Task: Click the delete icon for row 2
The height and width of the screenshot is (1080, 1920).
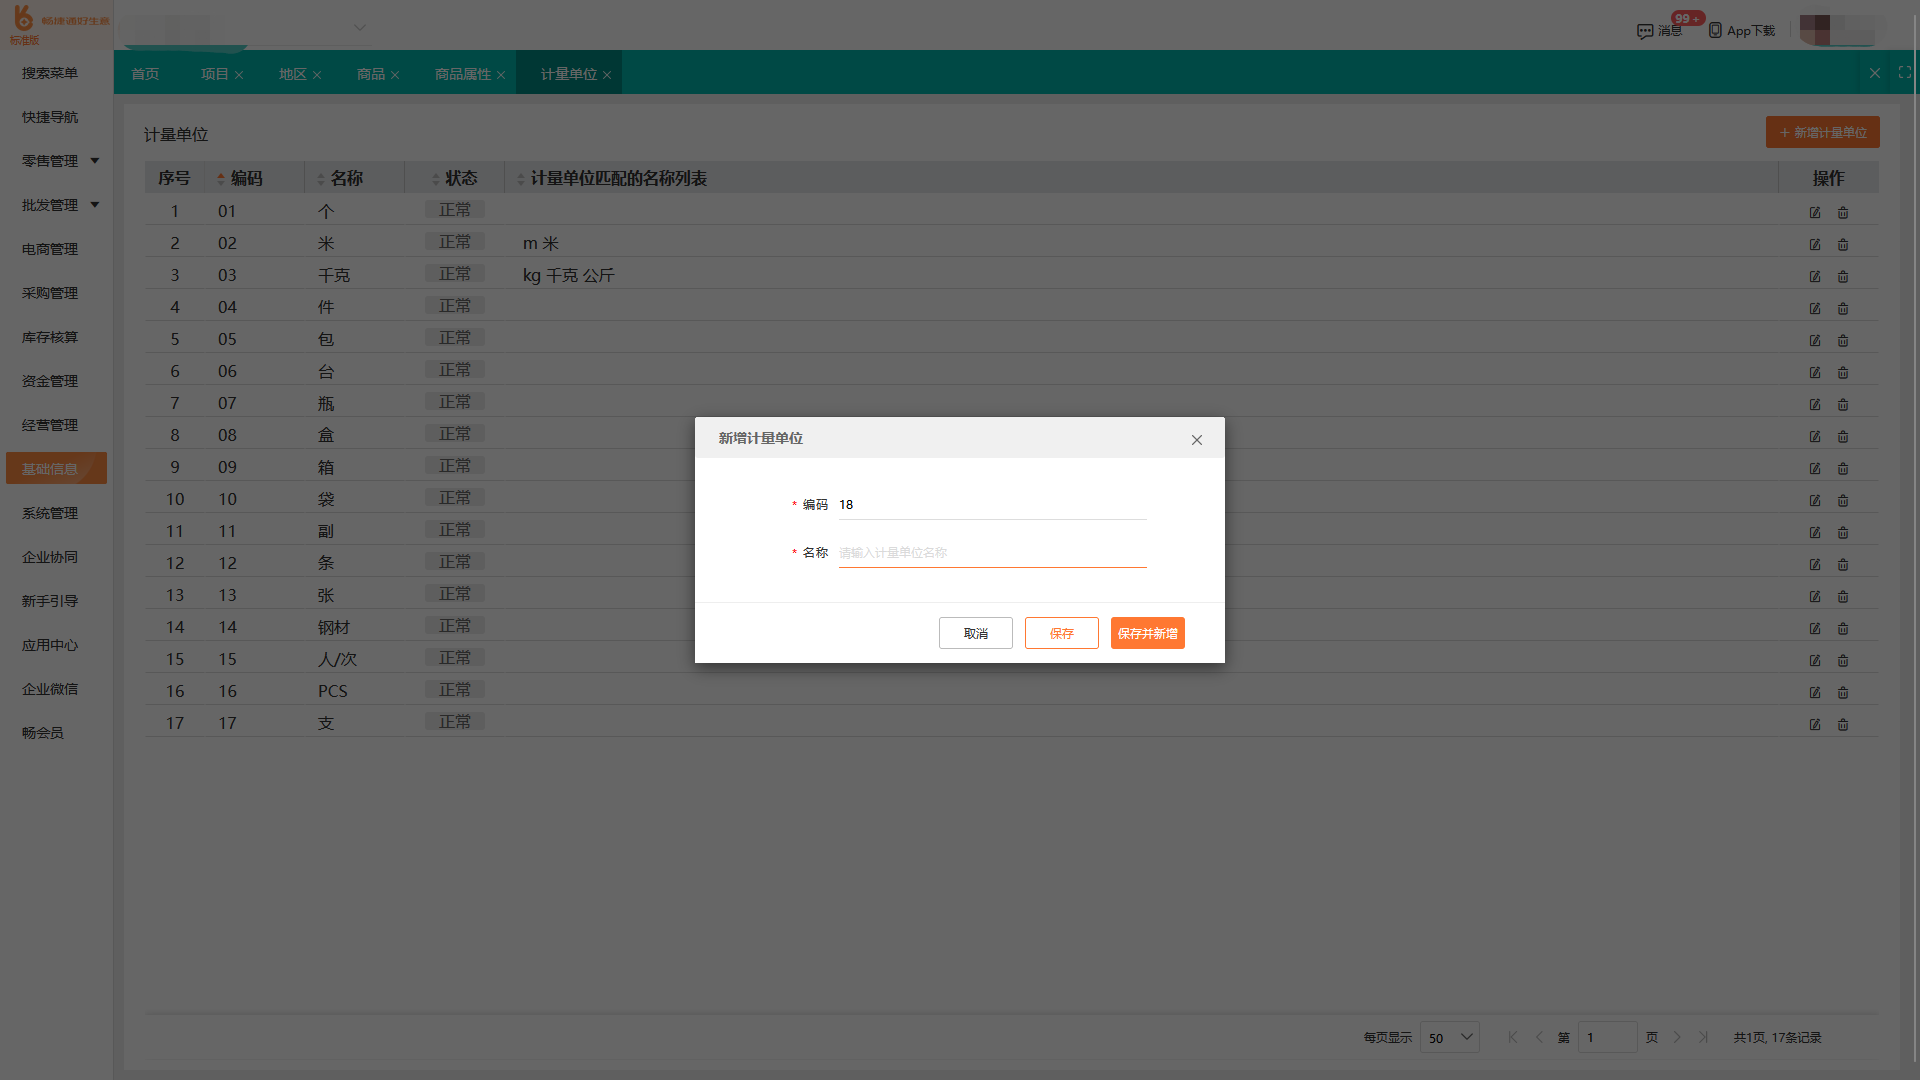Action: click(x=1844, y=244)
